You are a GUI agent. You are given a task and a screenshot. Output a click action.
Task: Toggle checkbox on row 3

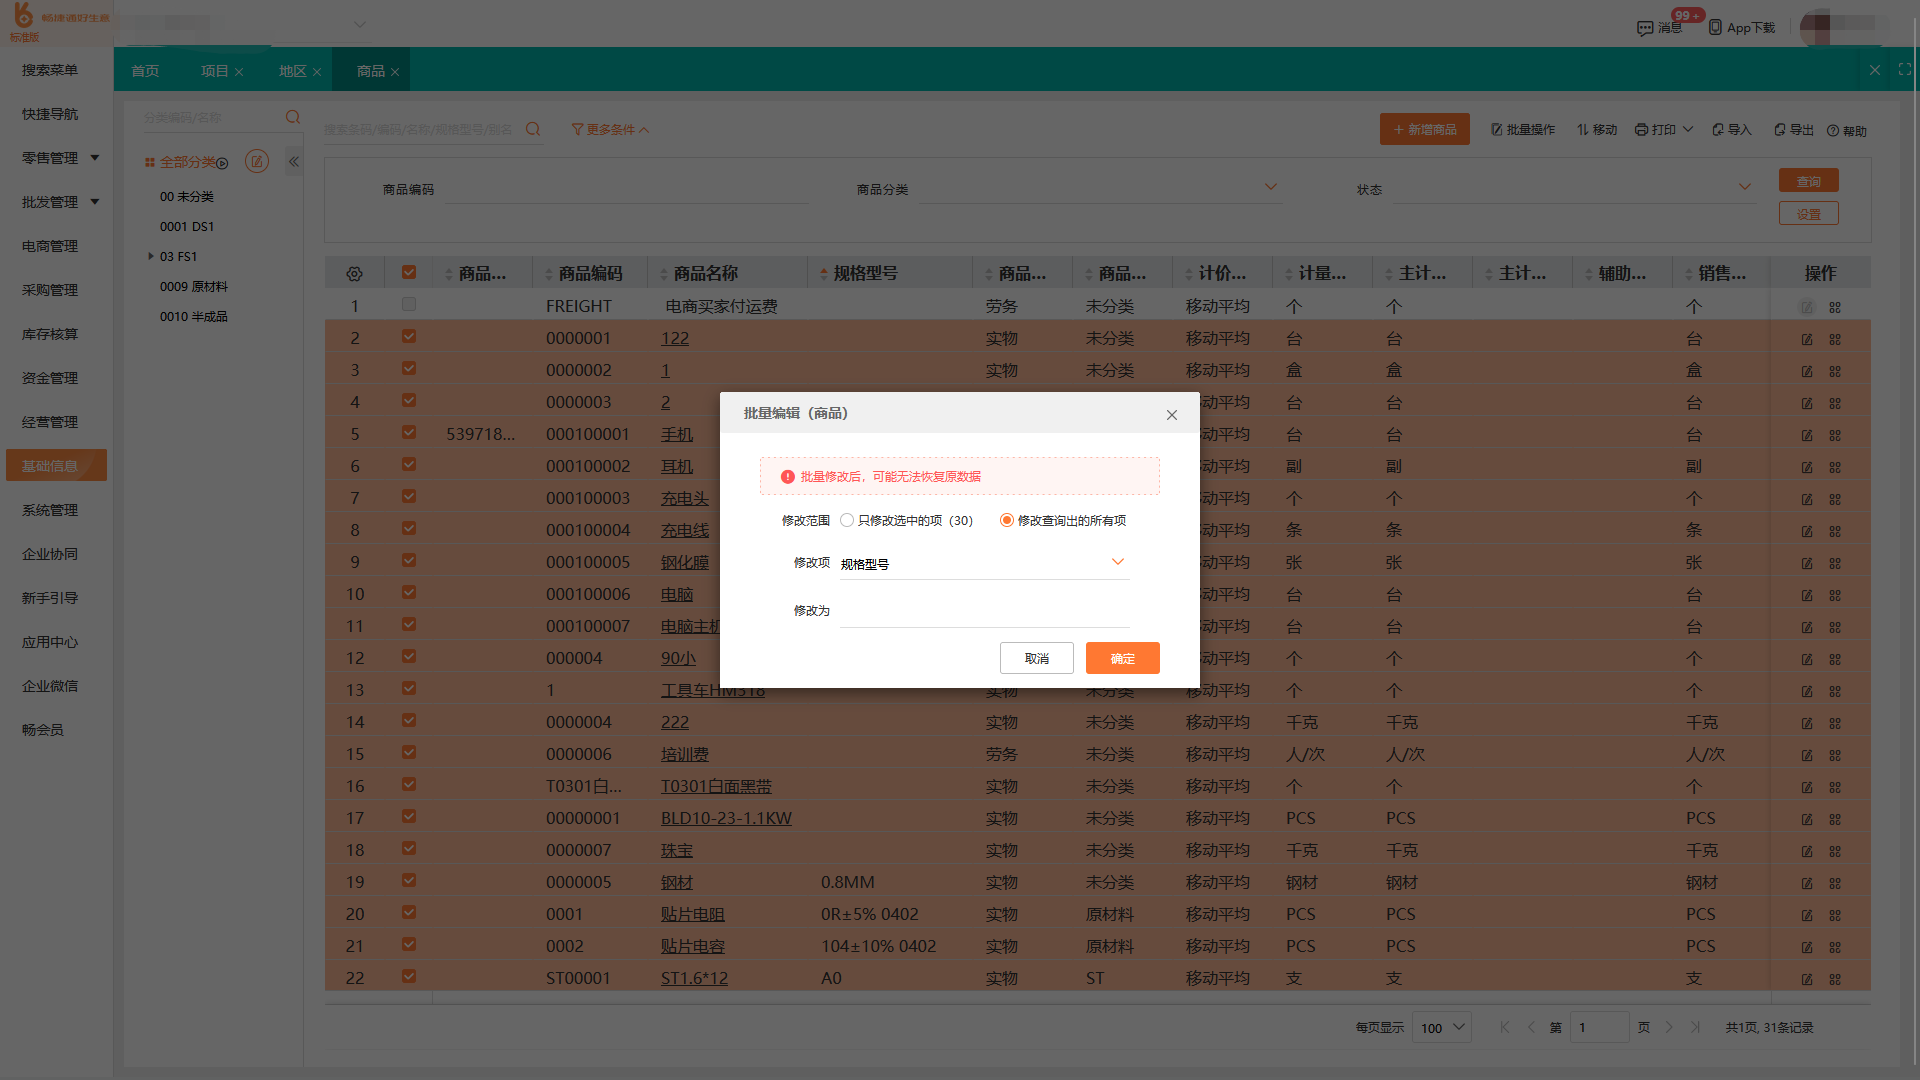click(410, 369)
